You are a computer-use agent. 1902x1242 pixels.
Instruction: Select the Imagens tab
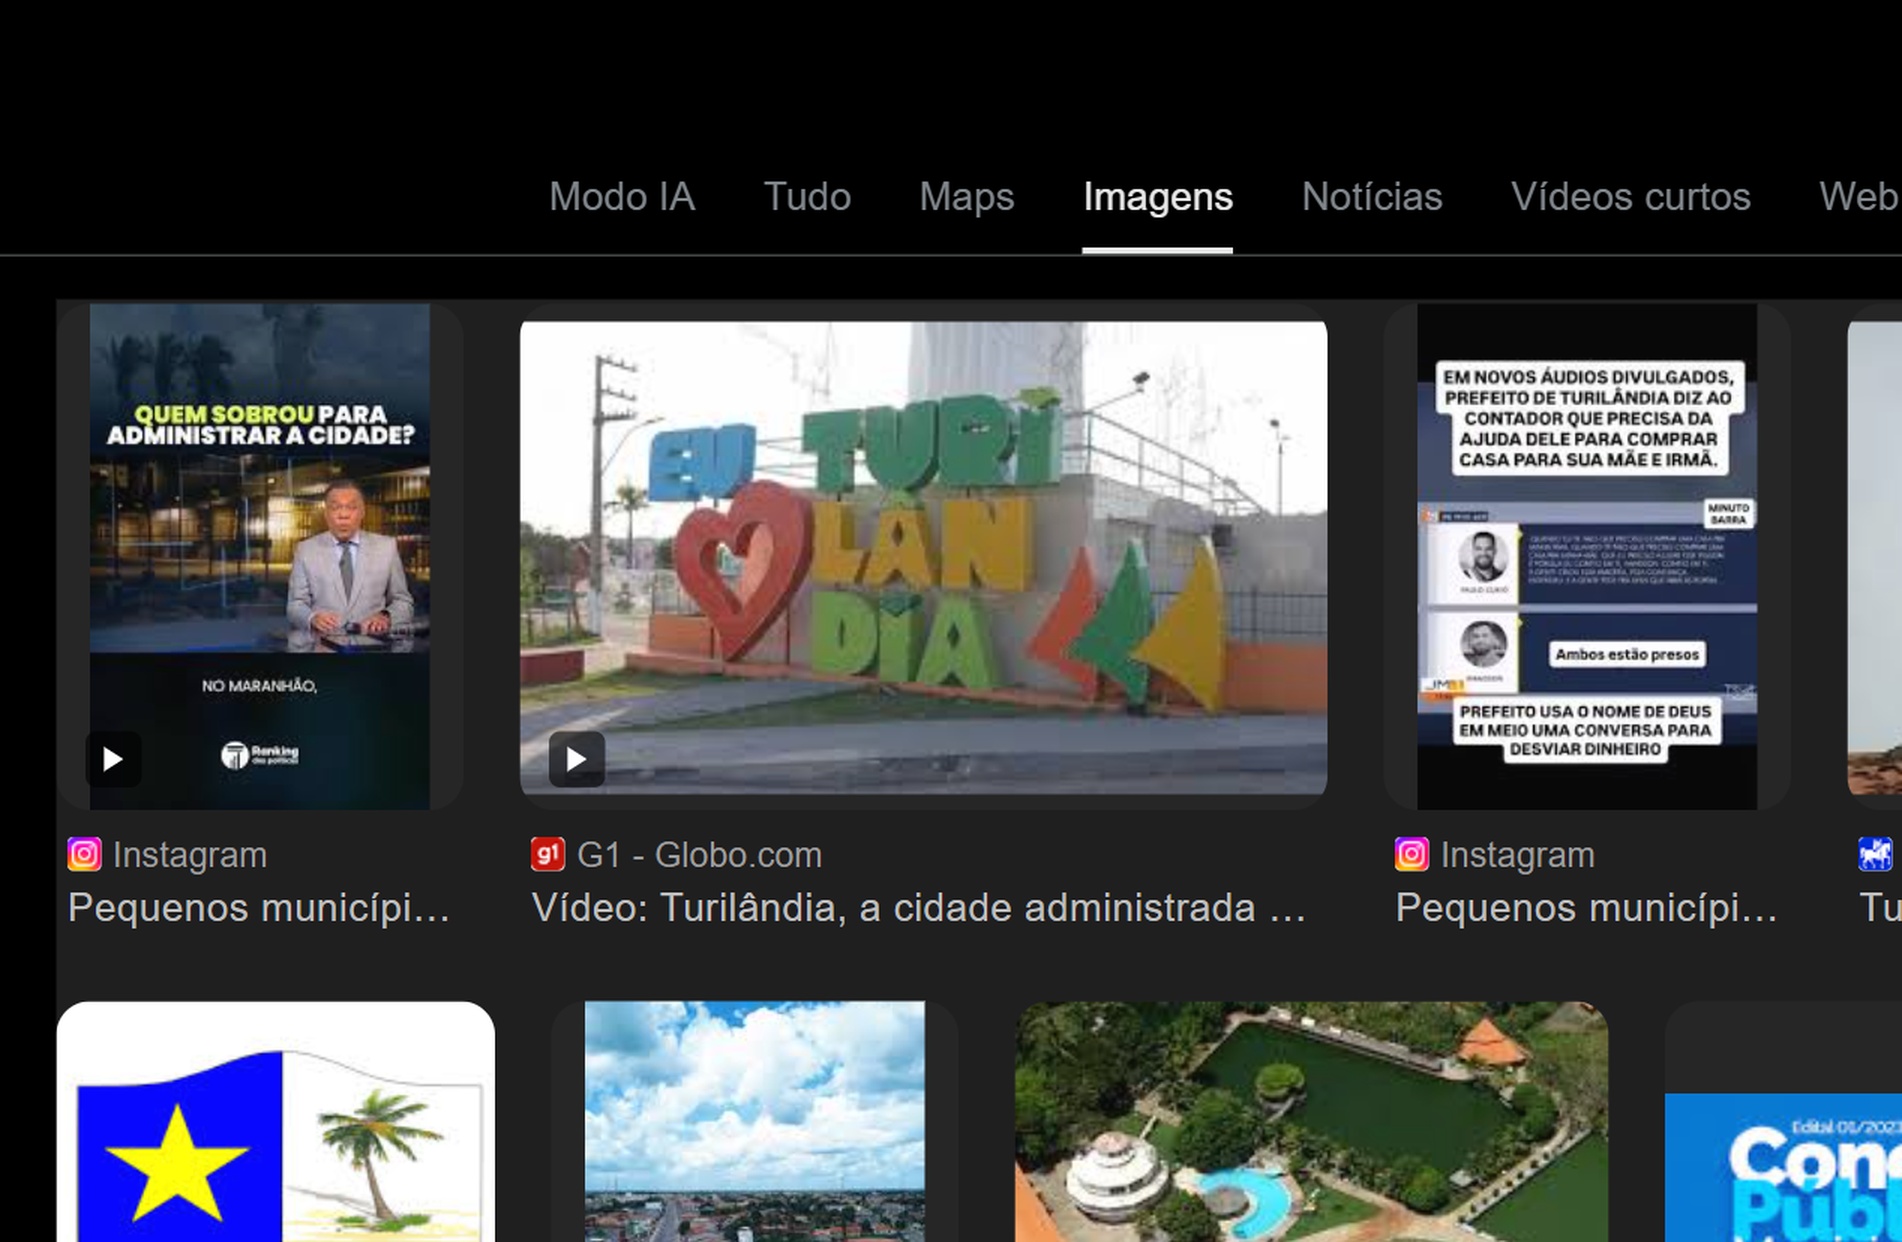click(x=1157, y=197)
